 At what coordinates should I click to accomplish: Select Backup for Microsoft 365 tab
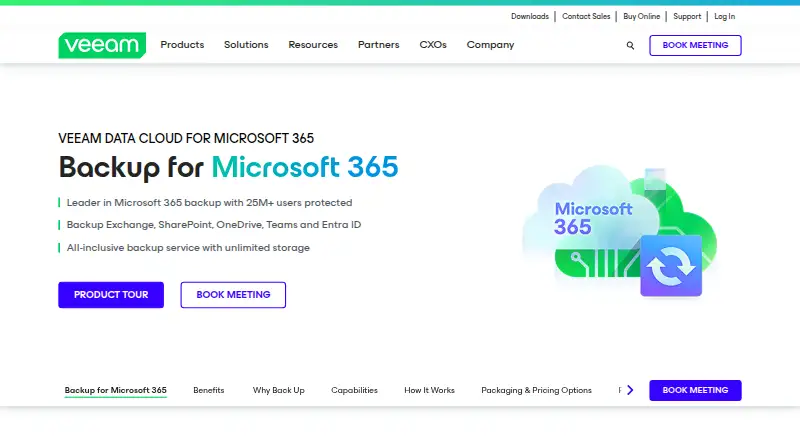coord(115,390)
